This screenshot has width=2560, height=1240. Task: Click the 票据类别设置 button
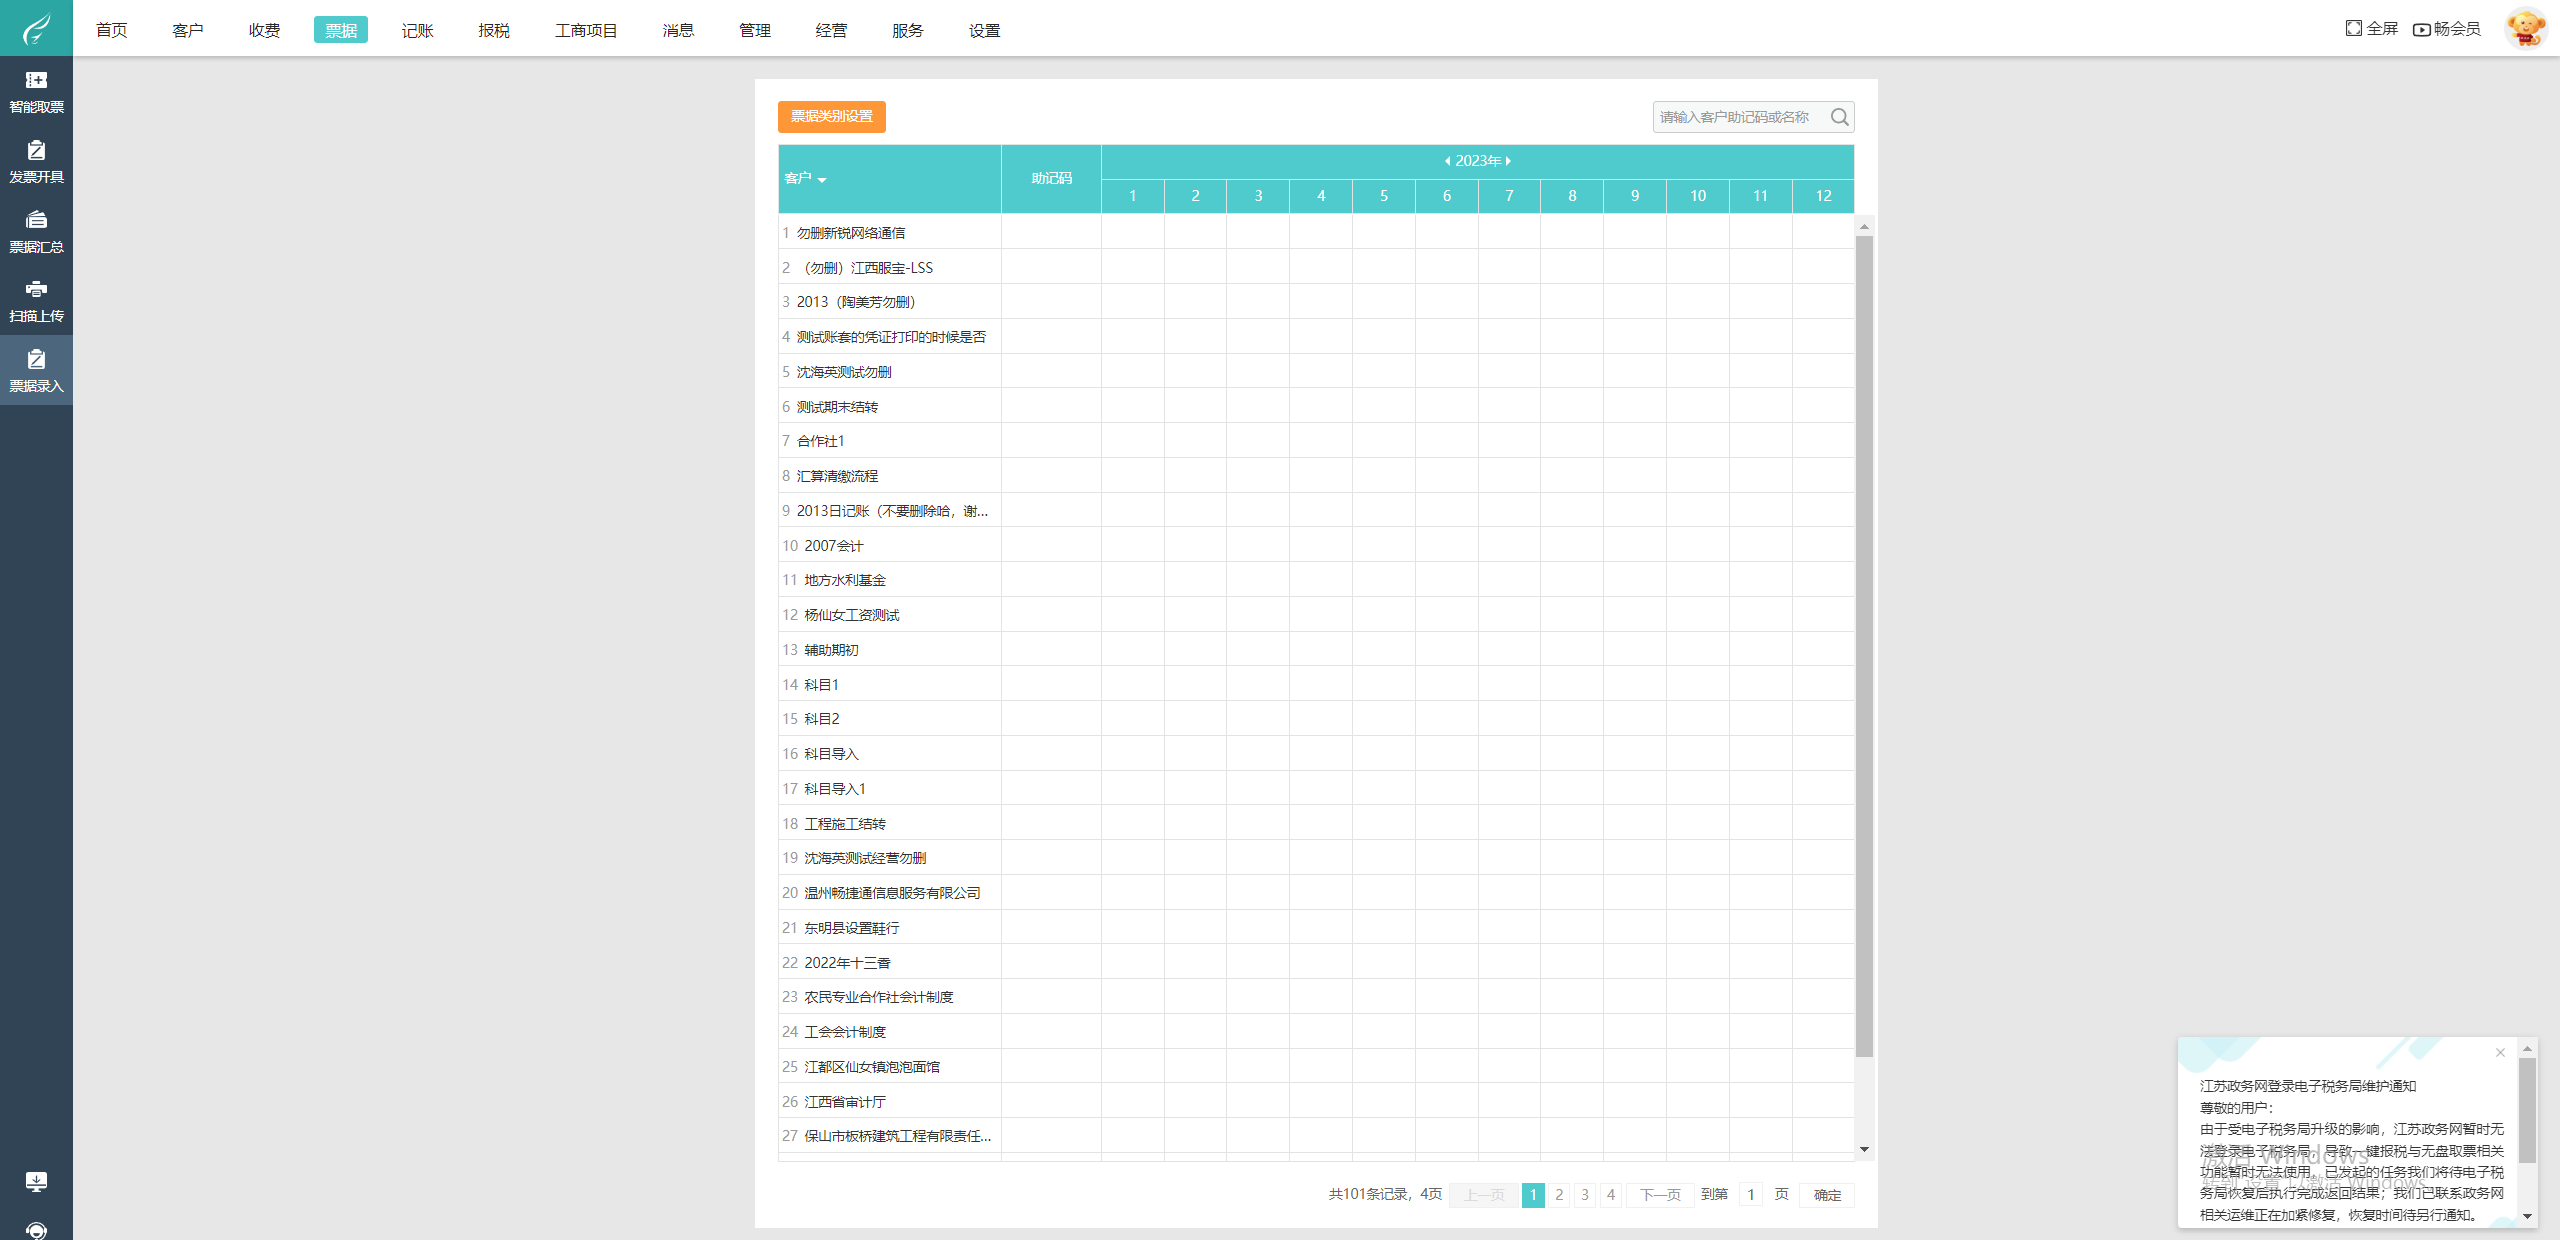(x=831, y=116)
